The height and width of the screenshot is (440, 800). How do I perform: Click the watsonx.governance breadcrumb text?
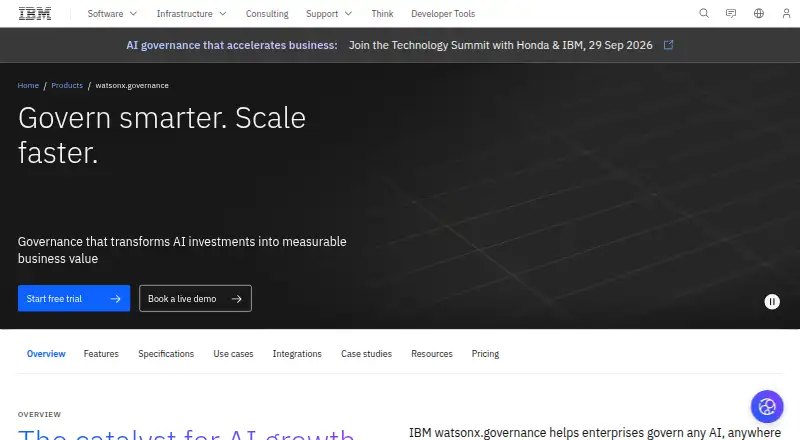click(x=132, y=85)
